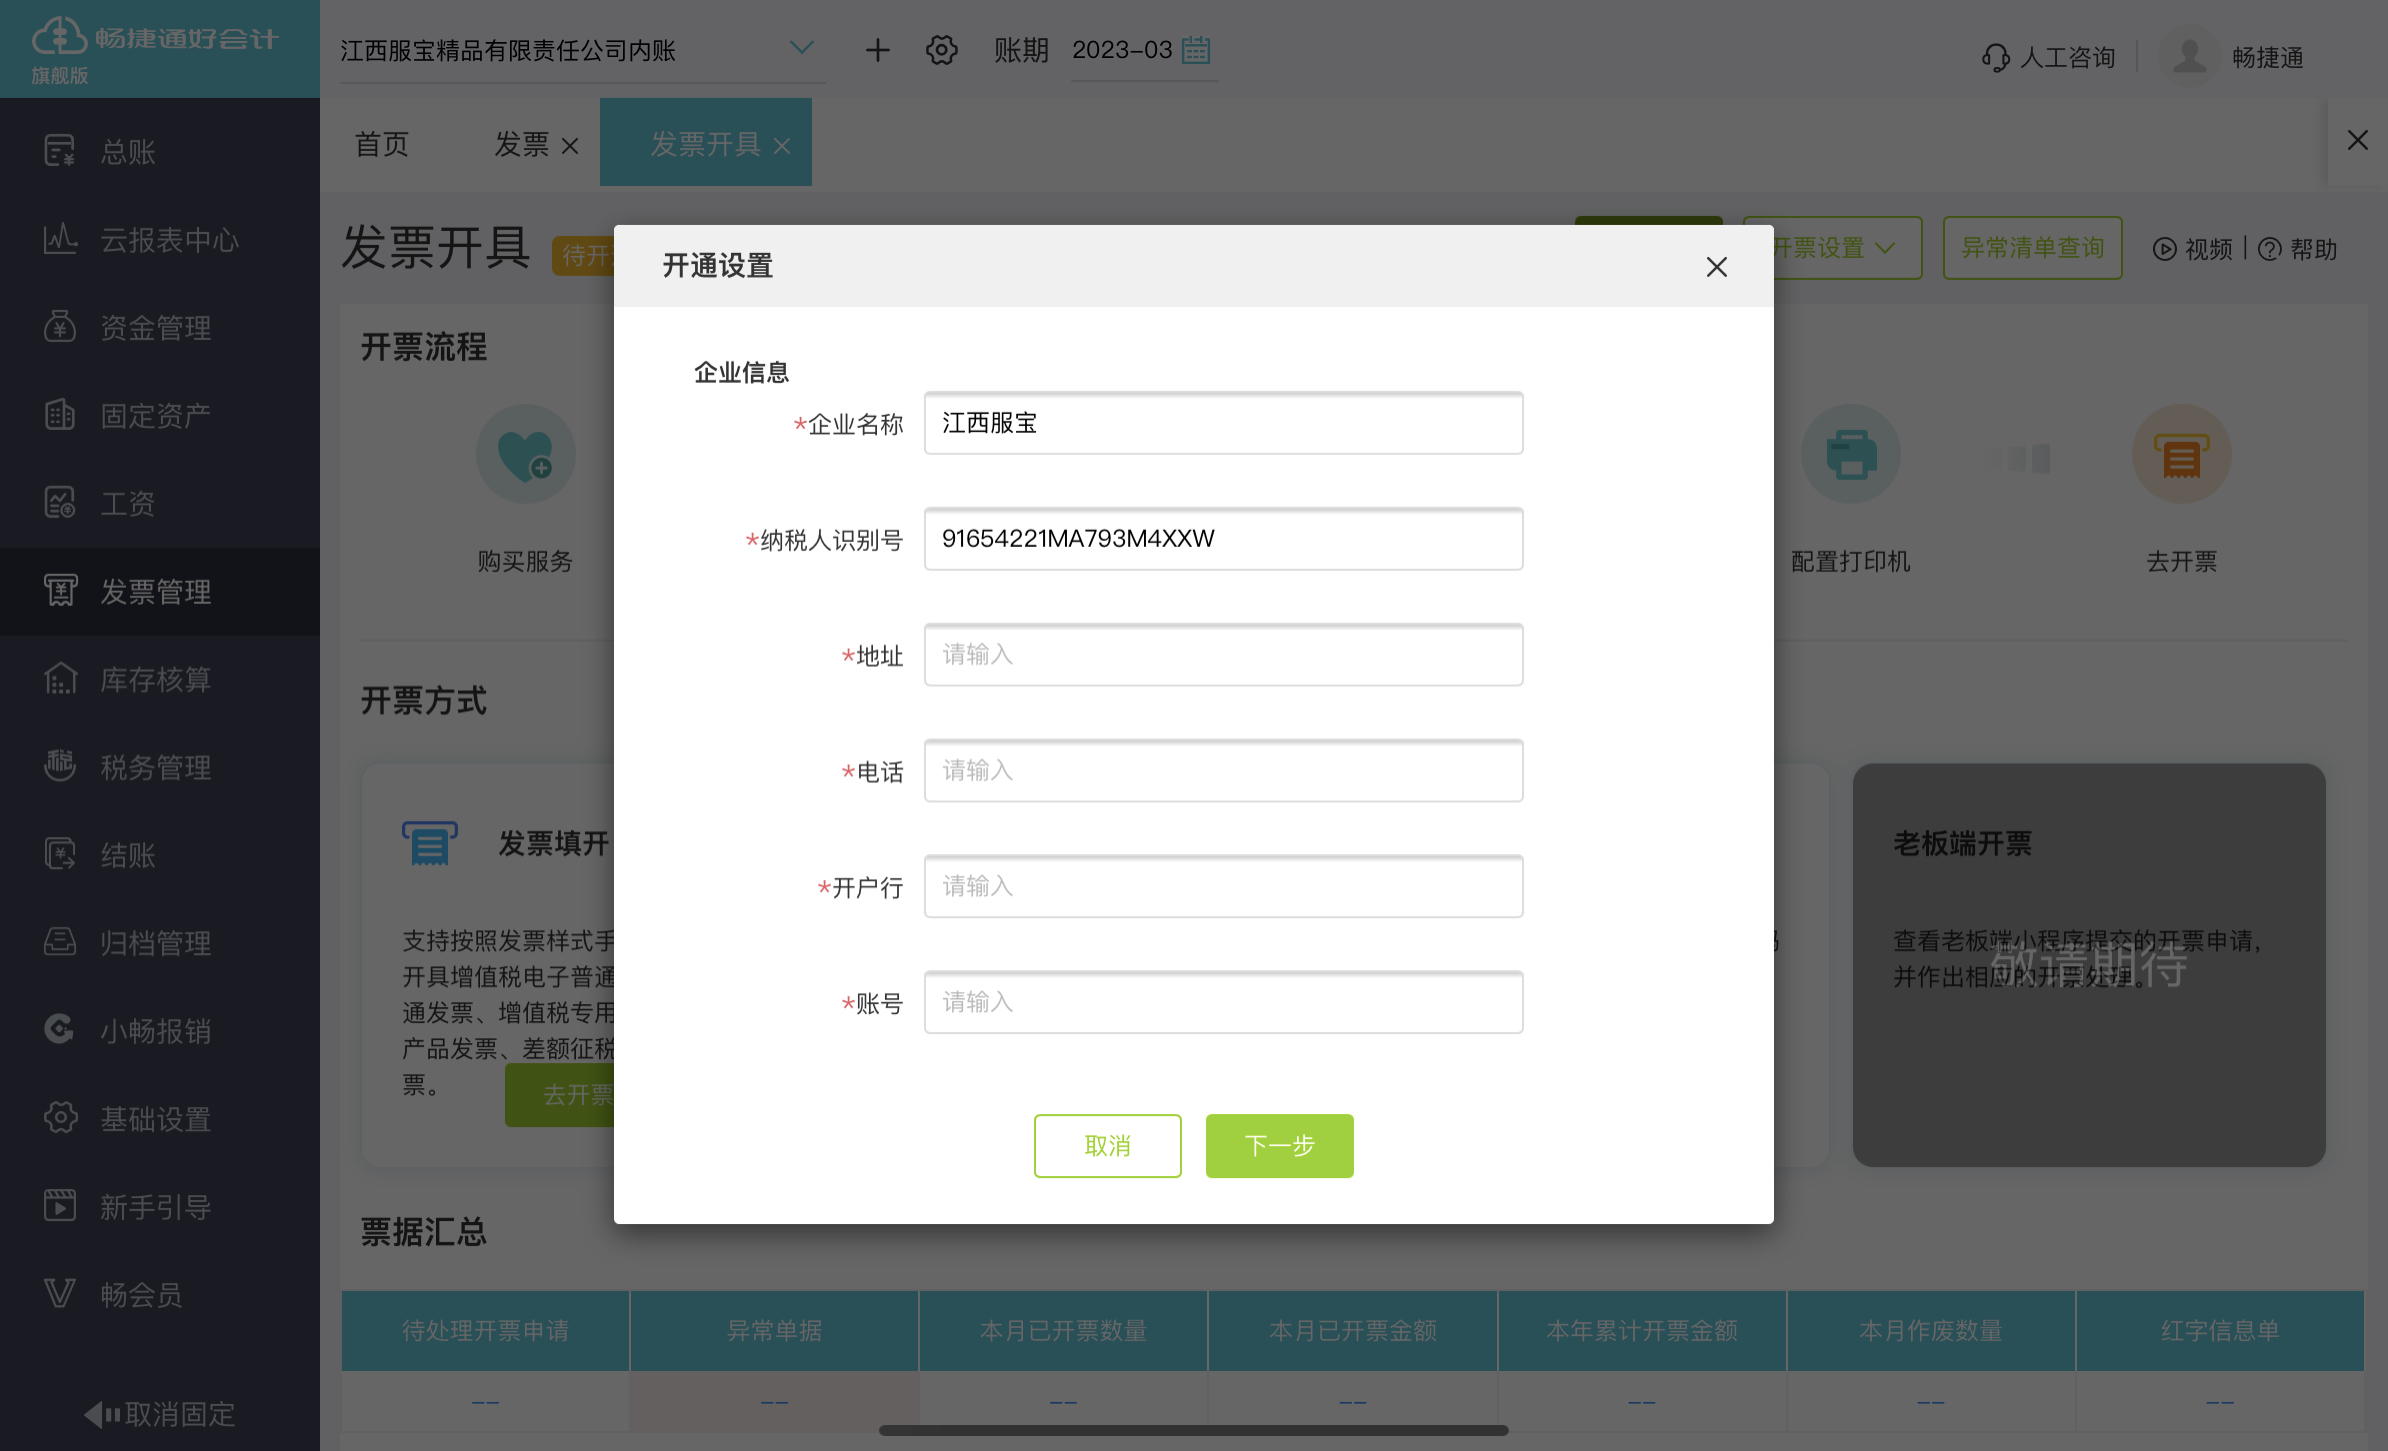Click the 总账 sidebar icon

point(60,150)
